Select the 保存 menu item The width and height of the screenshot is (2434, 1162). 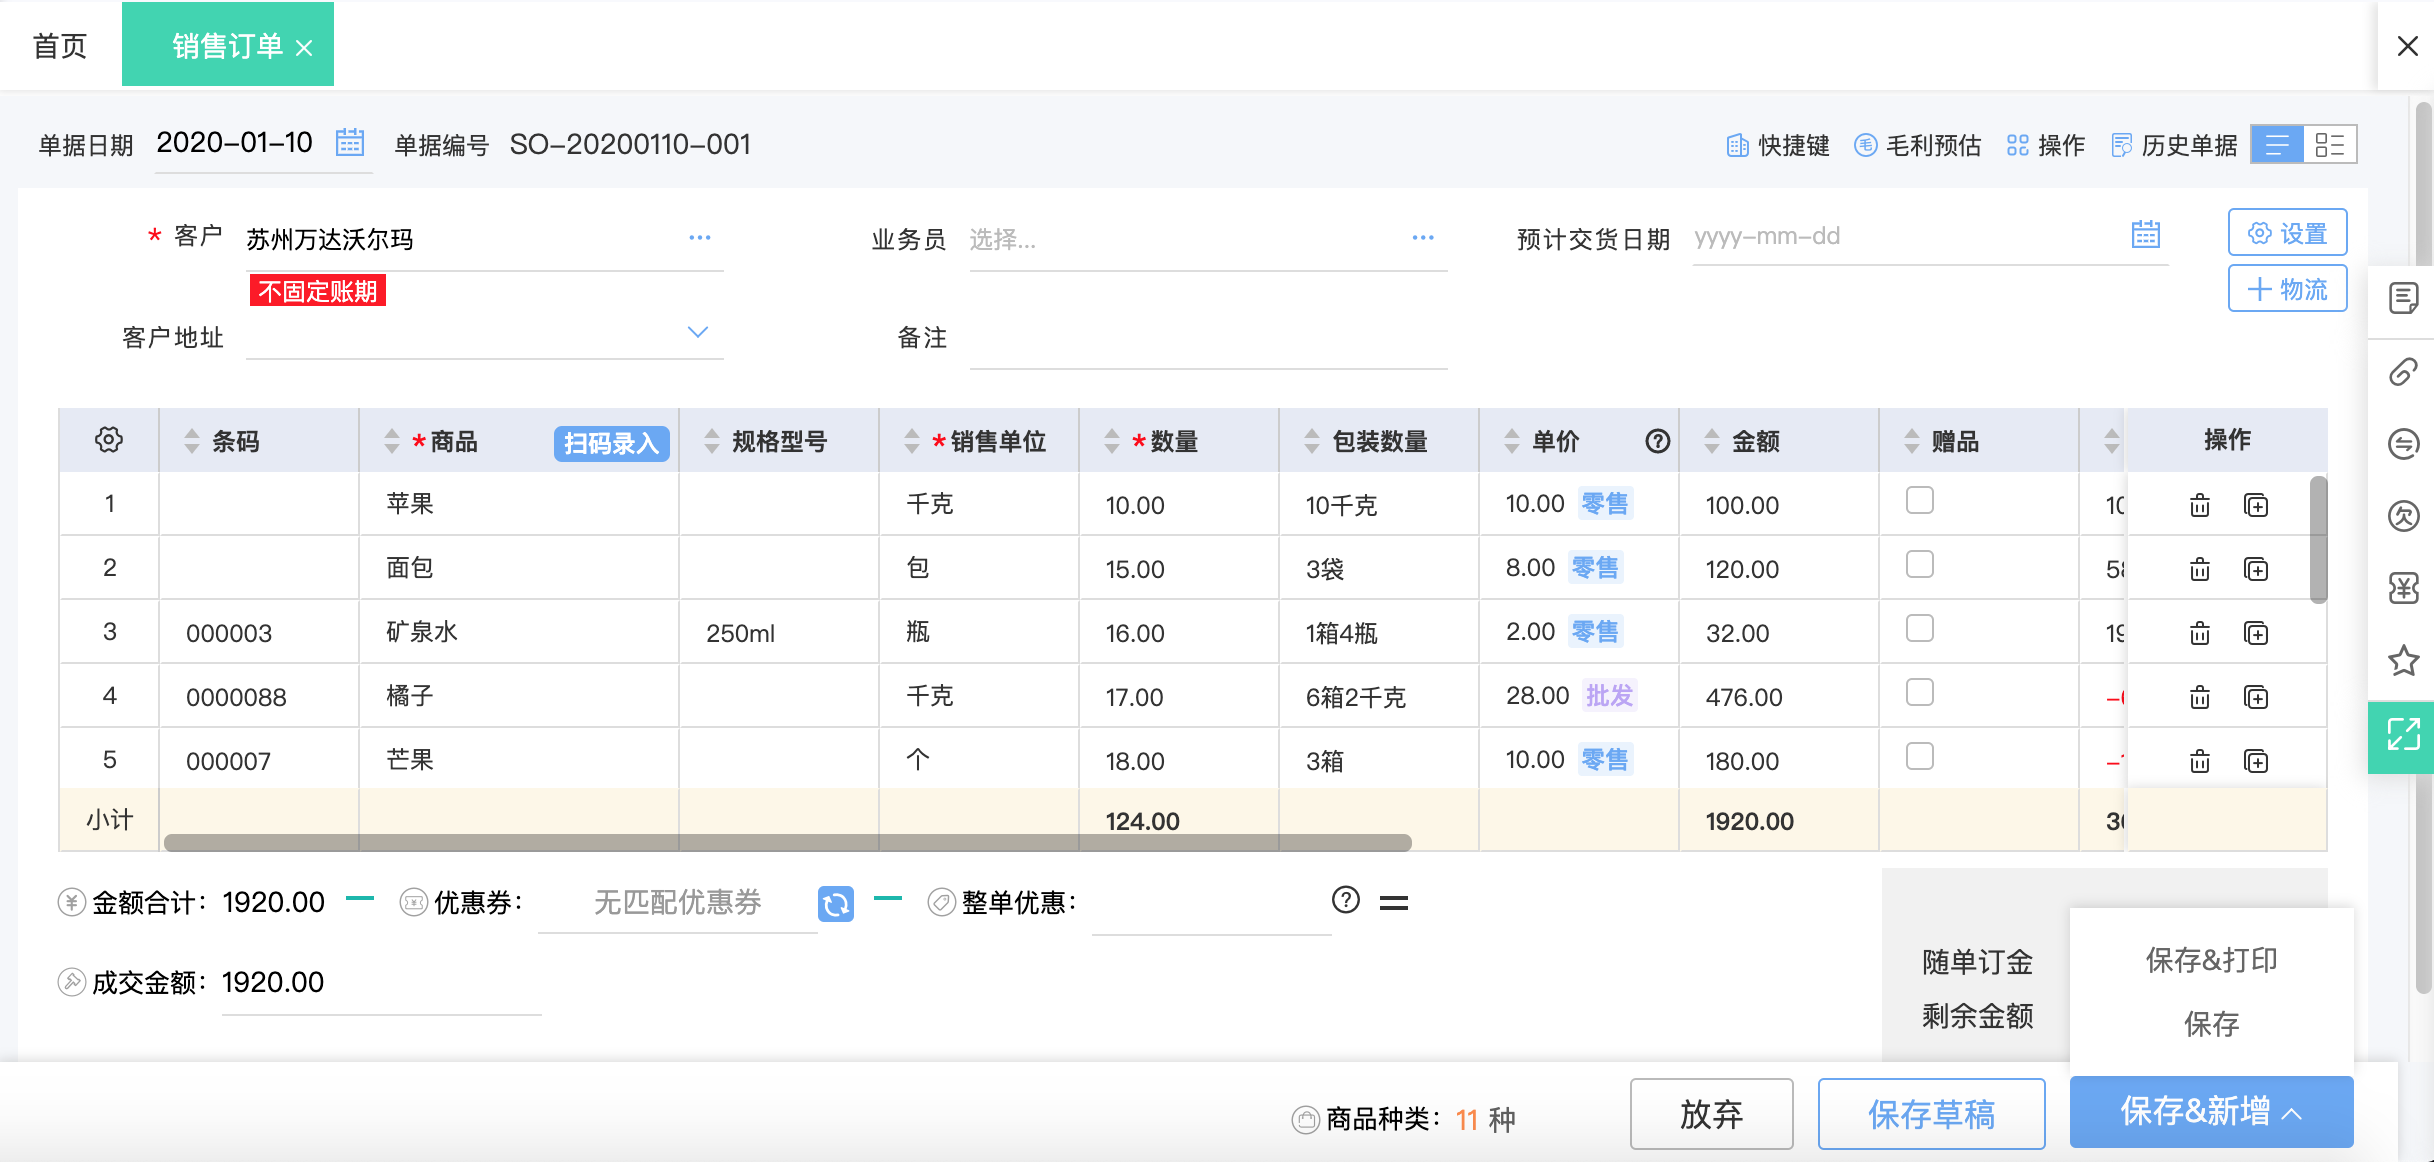[x=2210, y=1024]
